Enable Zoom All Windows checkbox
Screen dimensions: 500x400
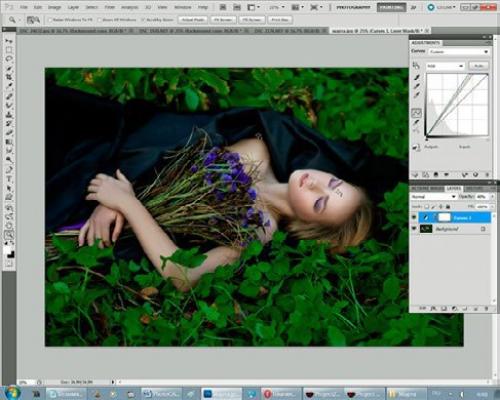click(x=99, y=20)
